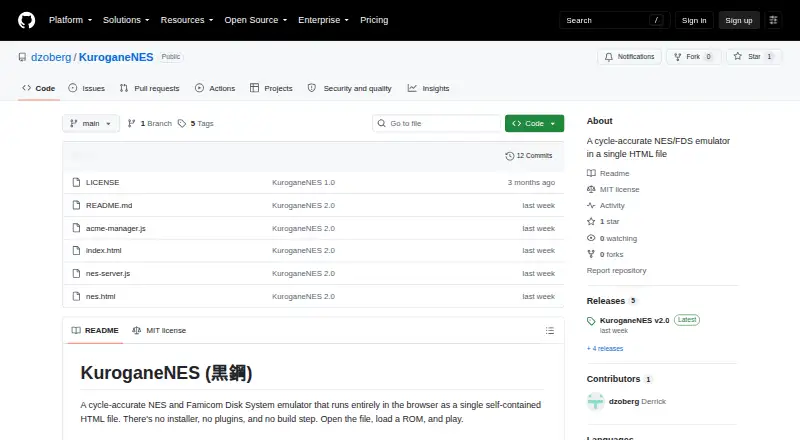This screenshot has width=800, height=440.
Task: Expand the Platform menu
Action: click(70, 20)
